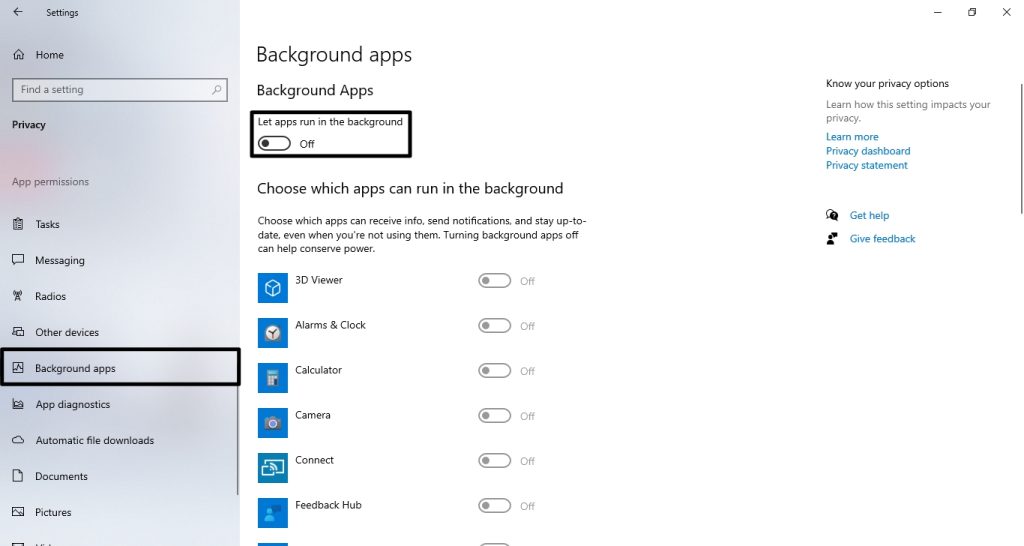Click the Camera app name
The width and height of the screenshot is (1024, 546).
tap(312, 415)
